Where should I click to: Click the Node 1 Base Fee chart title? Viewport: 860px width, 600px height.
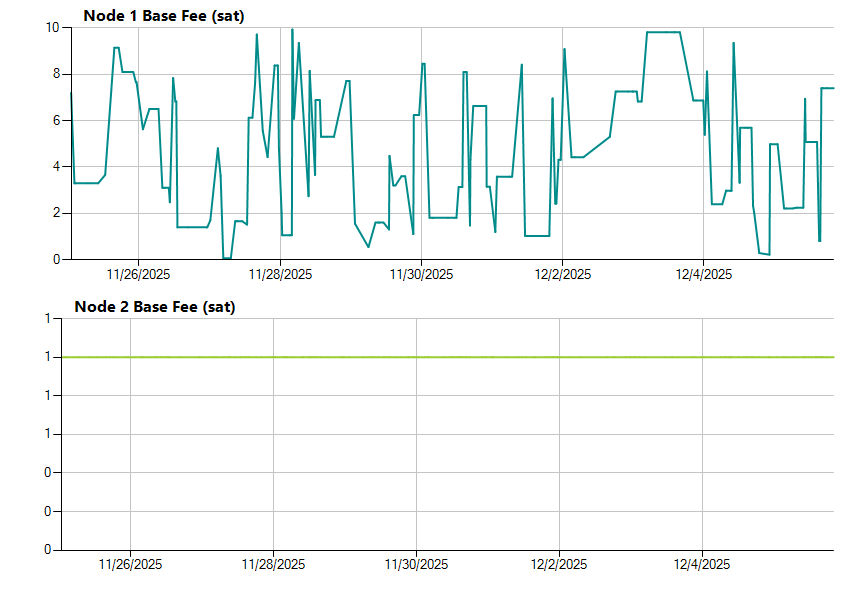pyautogui.click(x=164, y=16)
